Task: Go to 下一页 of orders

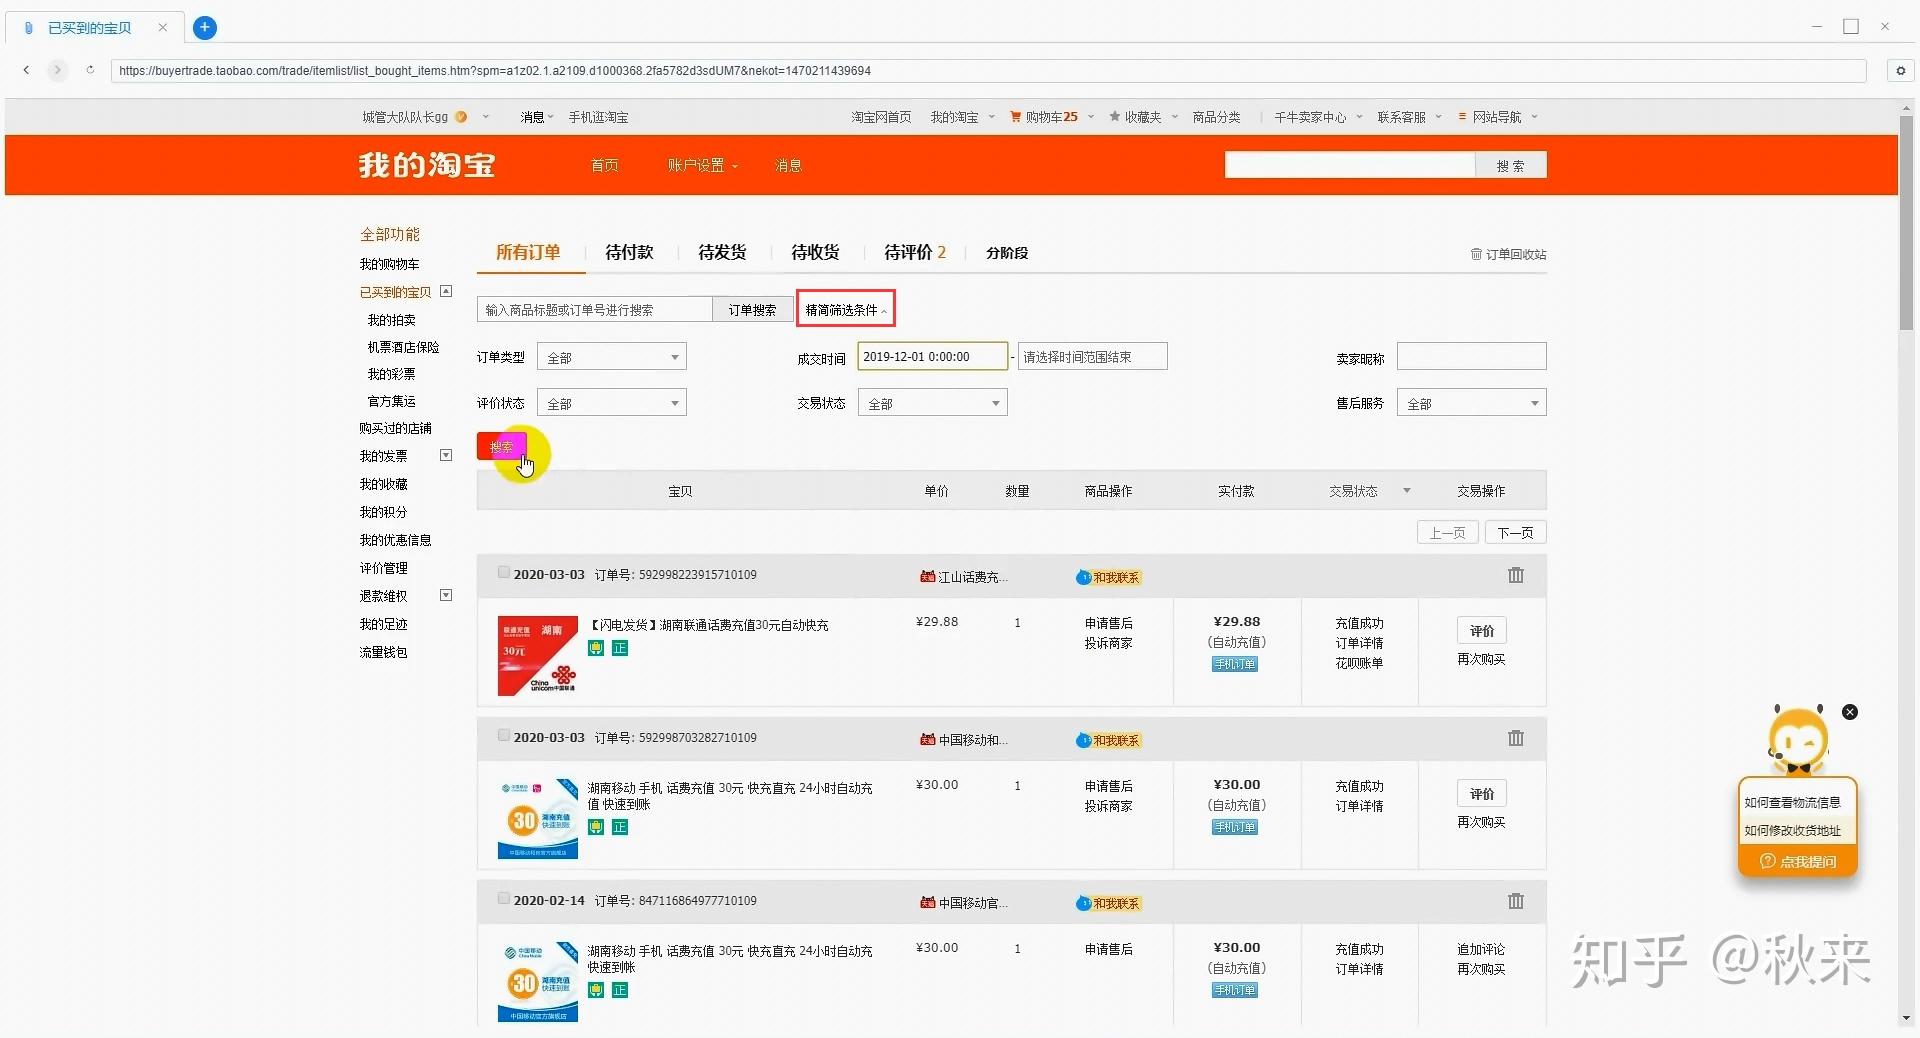Action: [x=1514, y=533]
